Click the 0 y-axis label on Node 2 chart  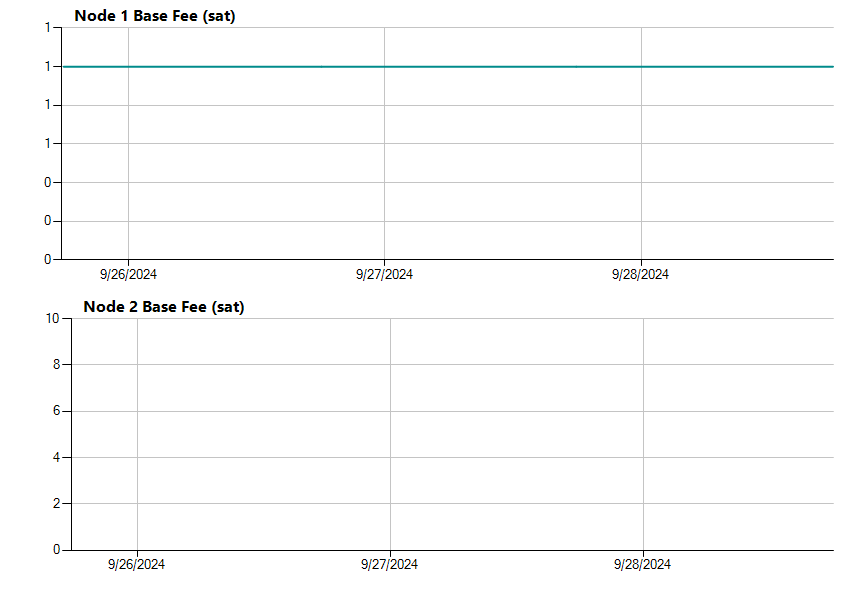[x=57, y=550]
